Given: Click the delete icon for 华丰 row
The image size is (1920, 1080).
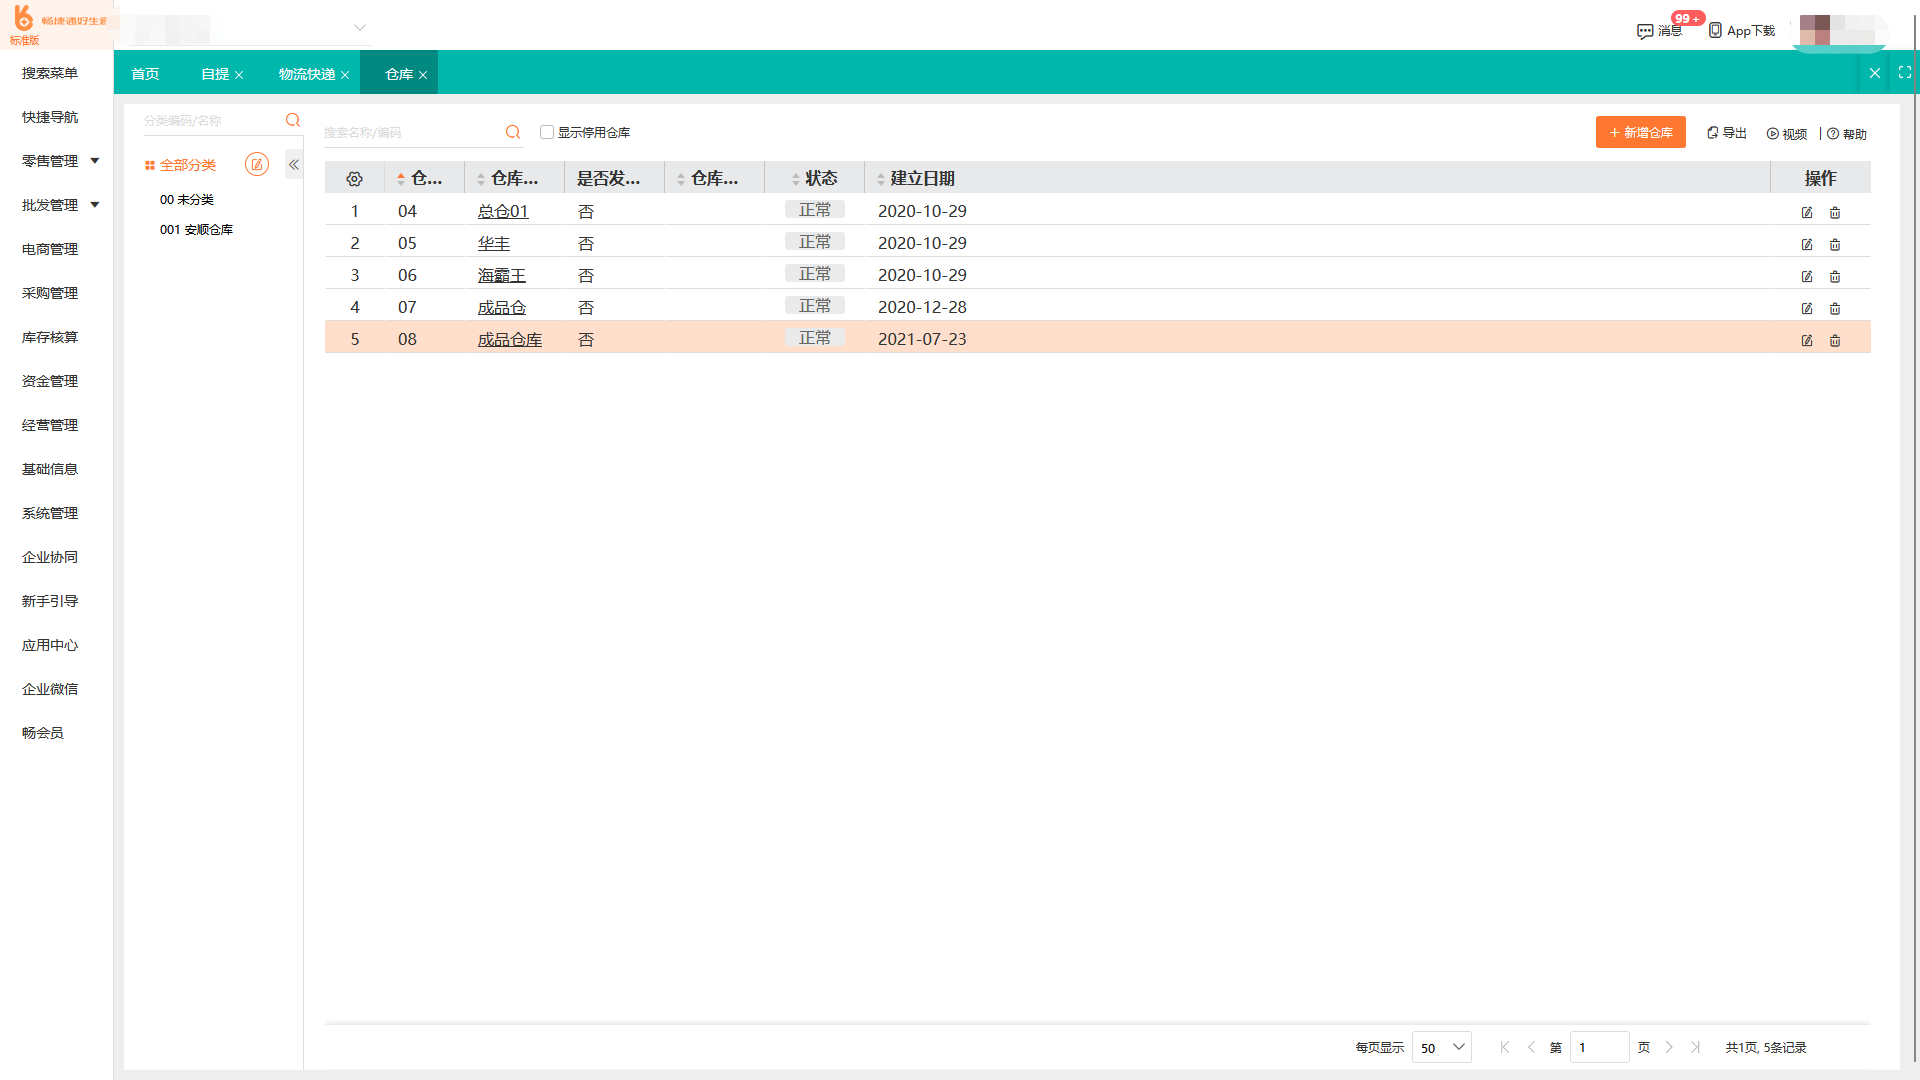Looking at the screenshot, I should pos(1834,243).
